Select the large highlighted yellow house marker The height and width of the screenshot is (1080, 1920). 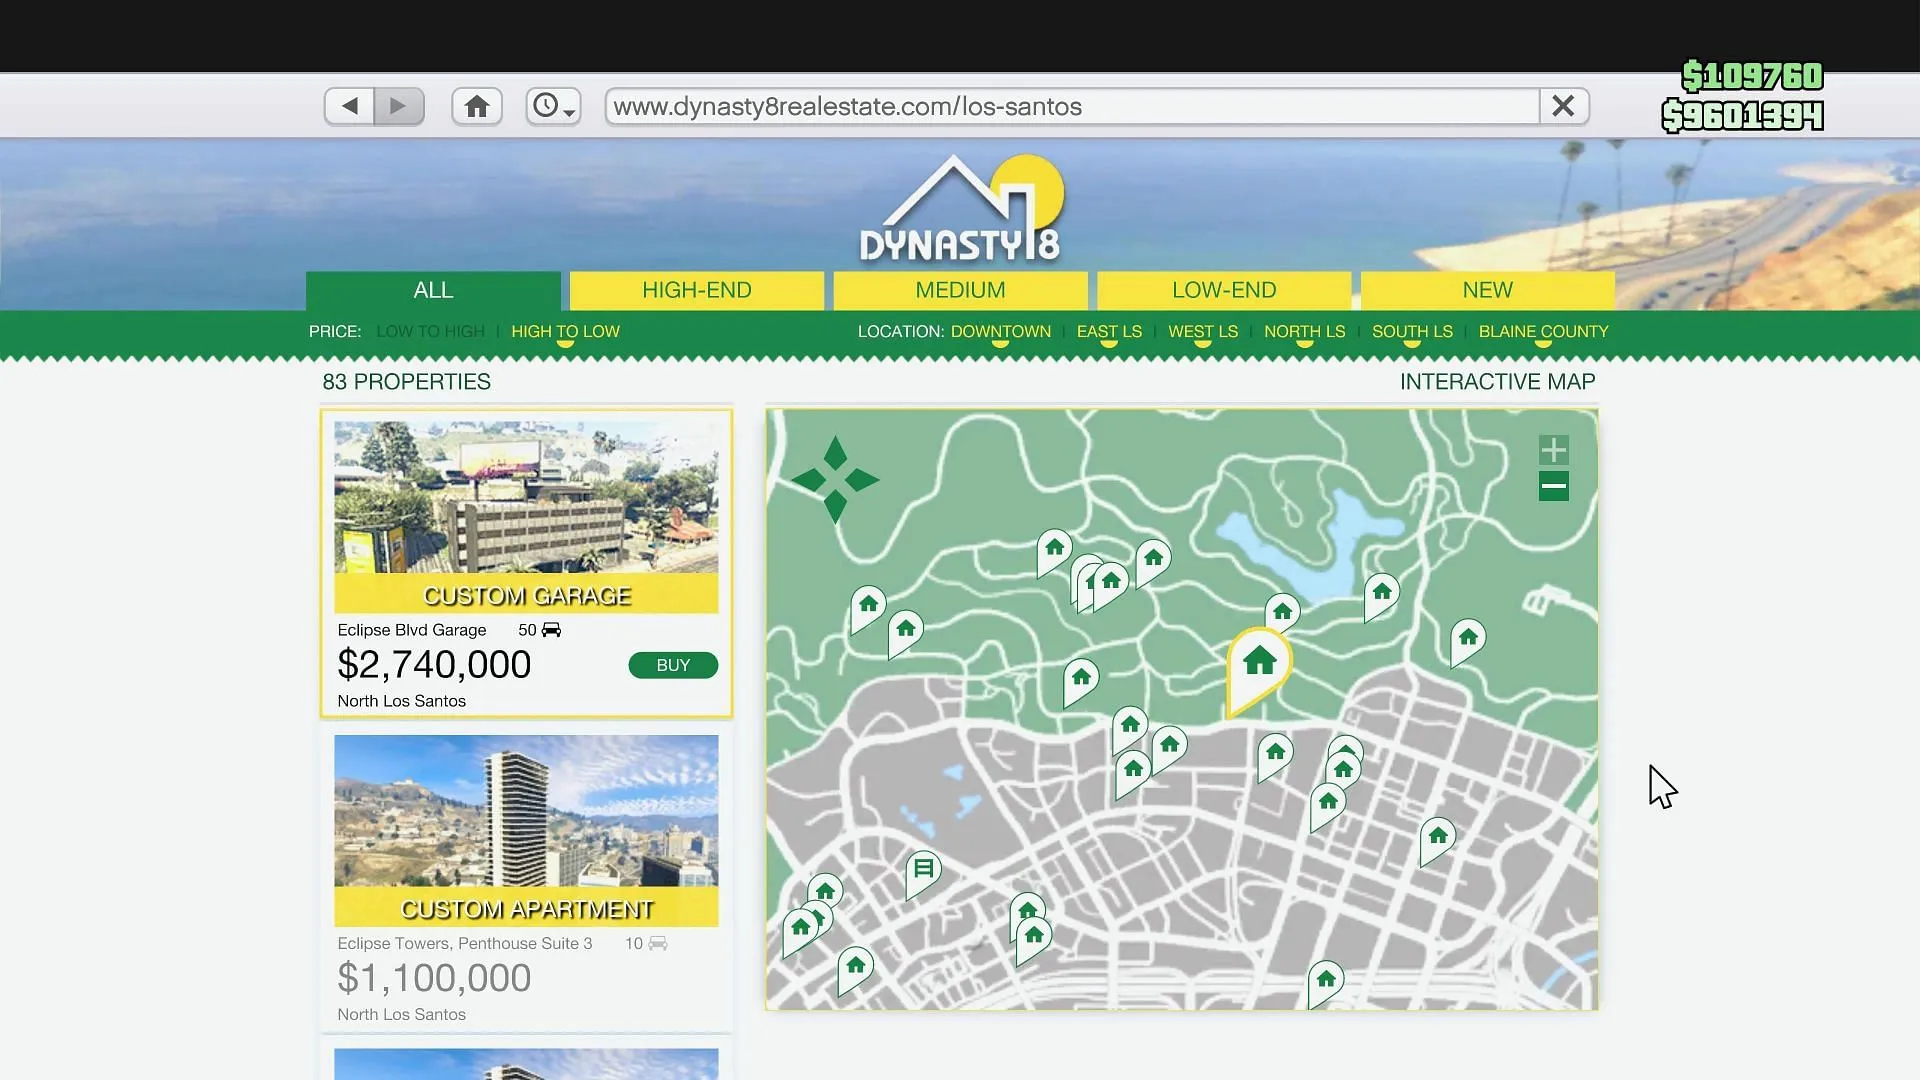click(x=1259, y=665)
